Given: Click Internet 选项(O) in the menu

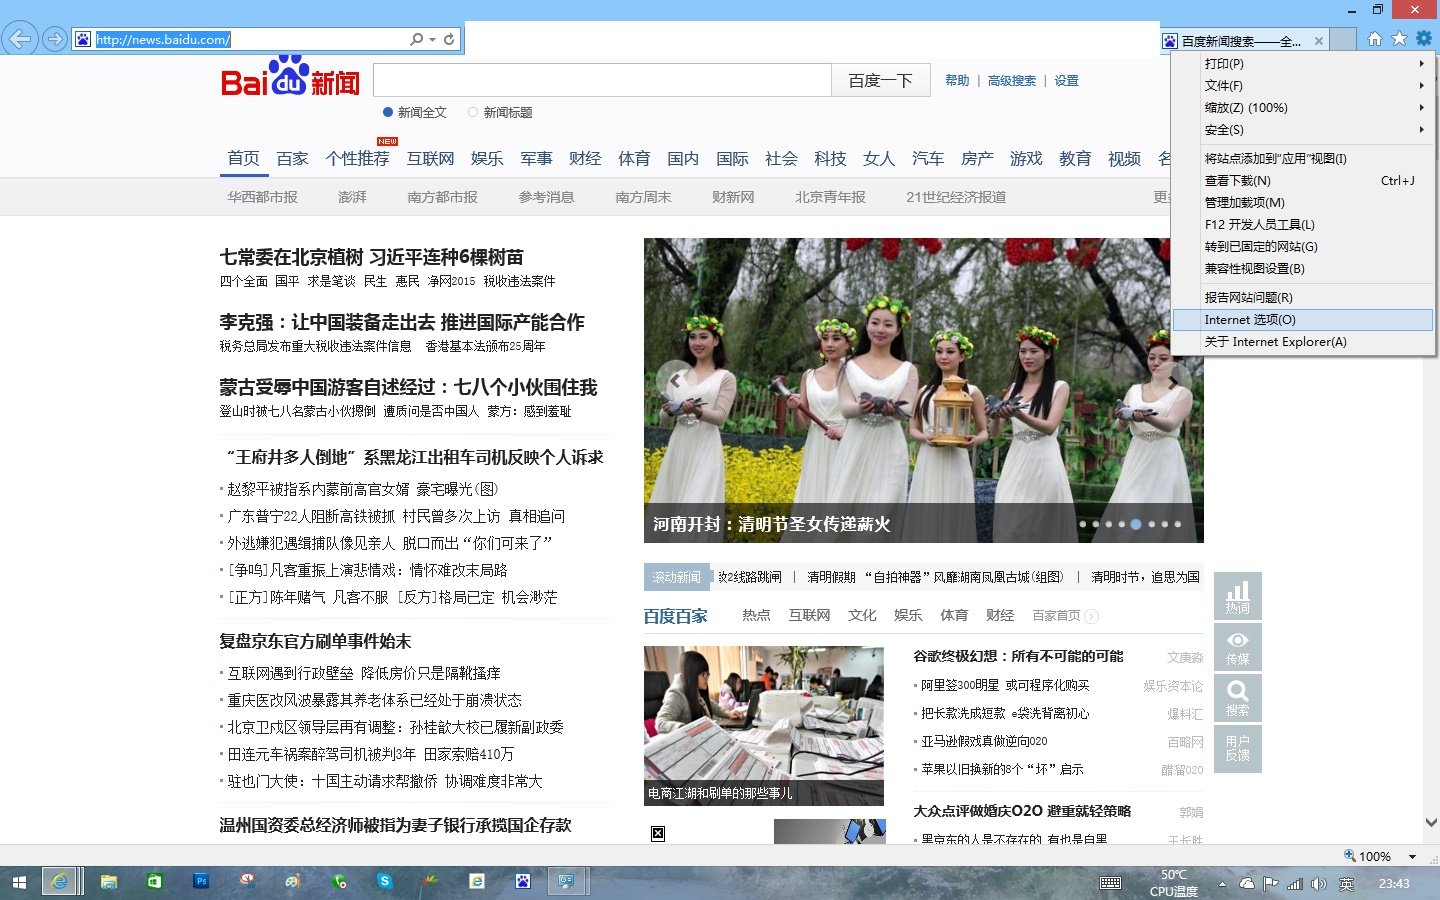Looking at the screenshot, I should pyautogui.click(x=1249, y=319).
